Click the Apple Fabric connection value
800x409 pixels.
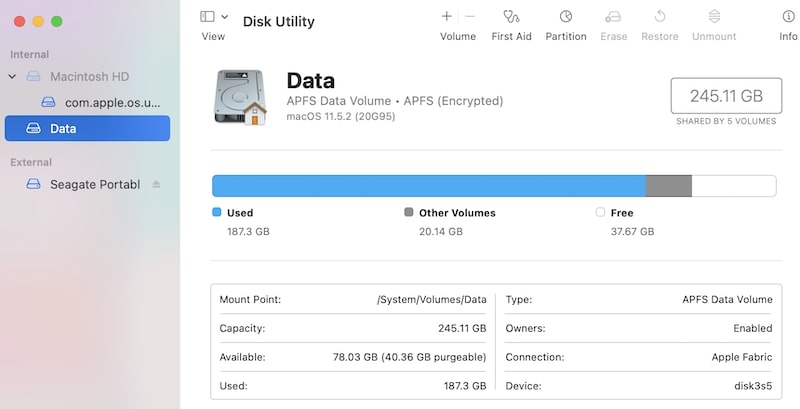[742, 357]
